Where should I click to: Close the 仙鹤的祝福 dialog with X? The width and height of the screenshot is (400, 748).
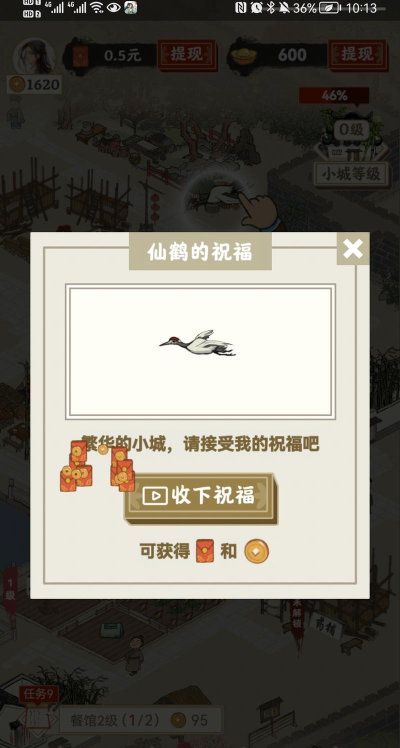coord(353,249)
